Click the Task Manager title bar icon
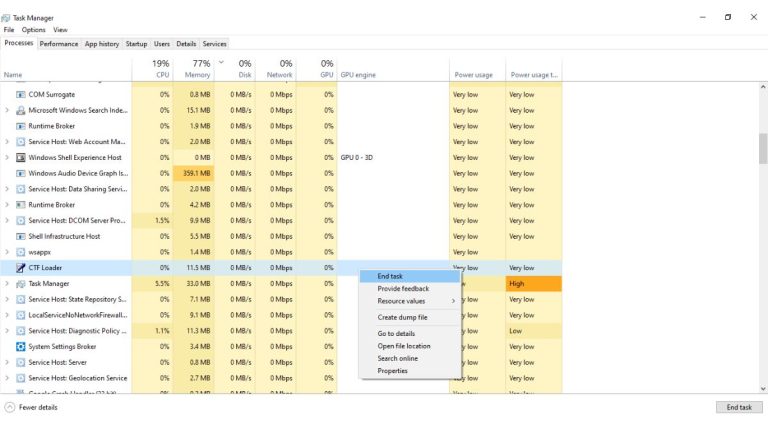 (x=5, y=18)
